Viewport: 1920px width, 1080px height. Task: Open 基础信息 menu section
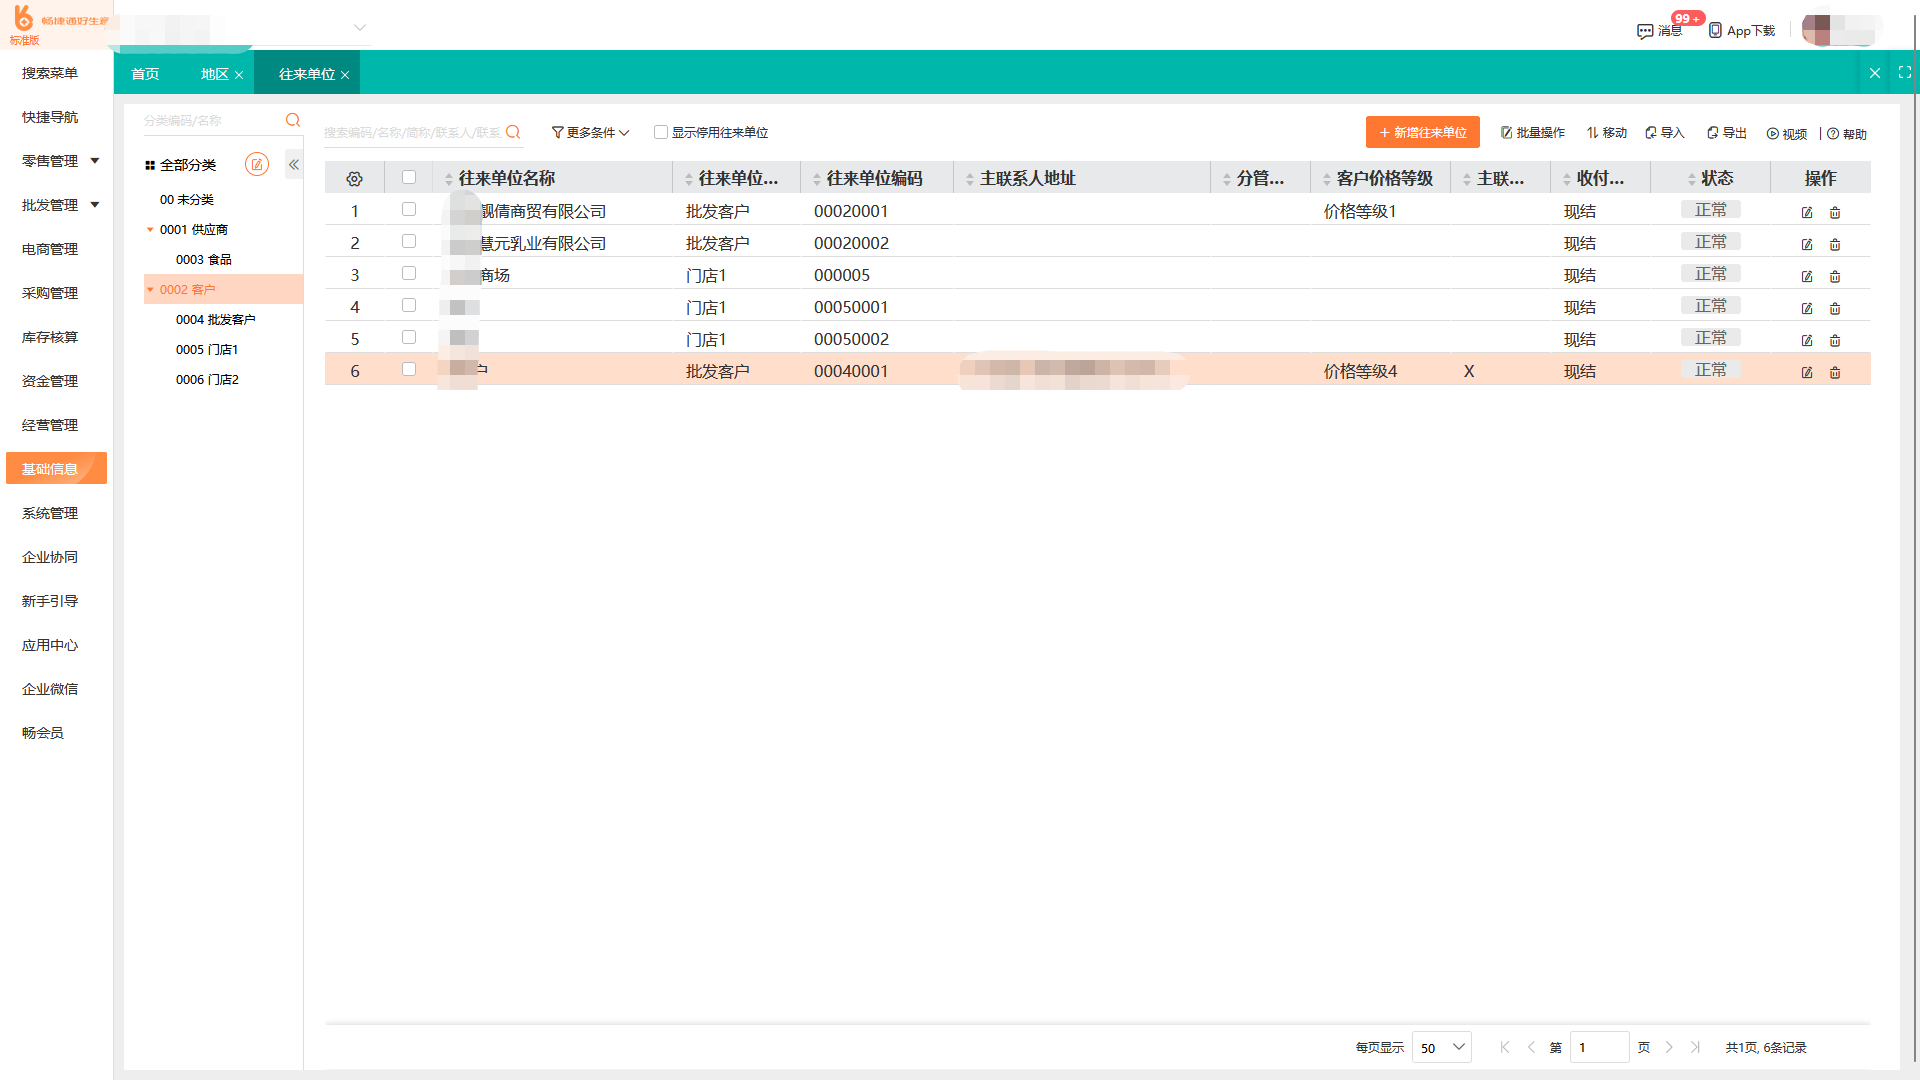click(x=53, y=468)
